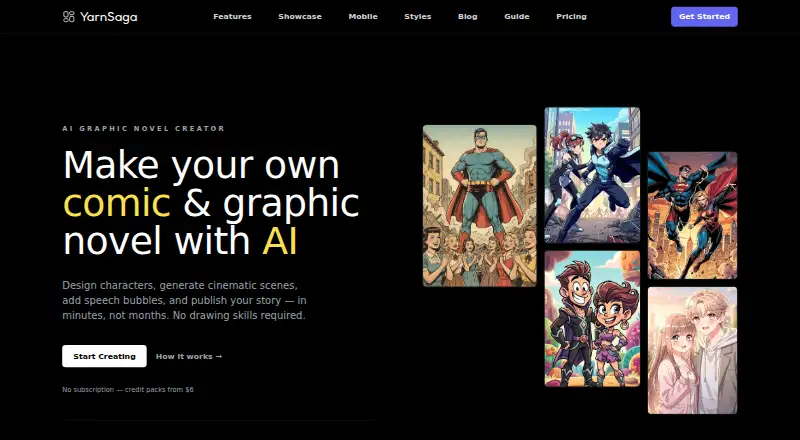Viewport: 800px width, 440px height.
Task: Go to the Showcase page
Action: coord(300,16)
